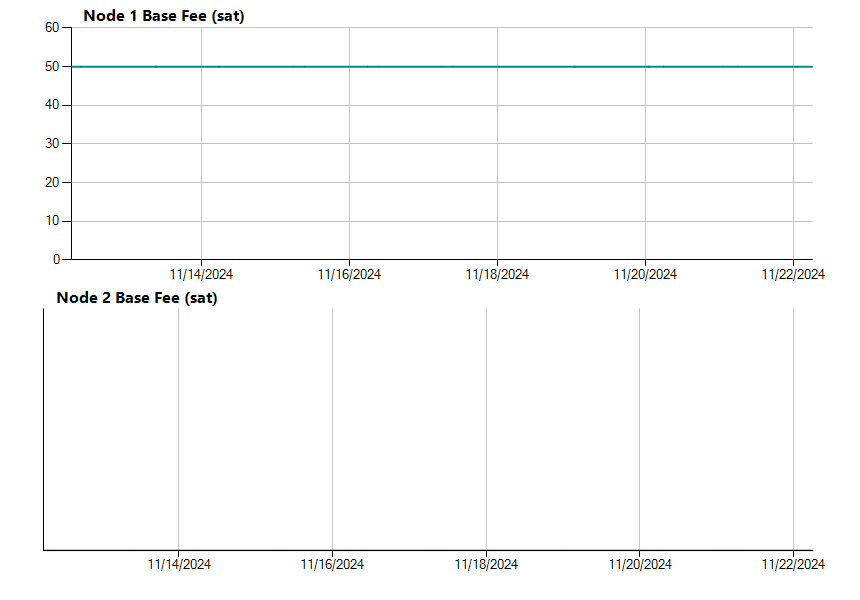Click the 50 mark on the y-axis
The width and height of the screenshot is (860, 600).
tap(54, 67)
